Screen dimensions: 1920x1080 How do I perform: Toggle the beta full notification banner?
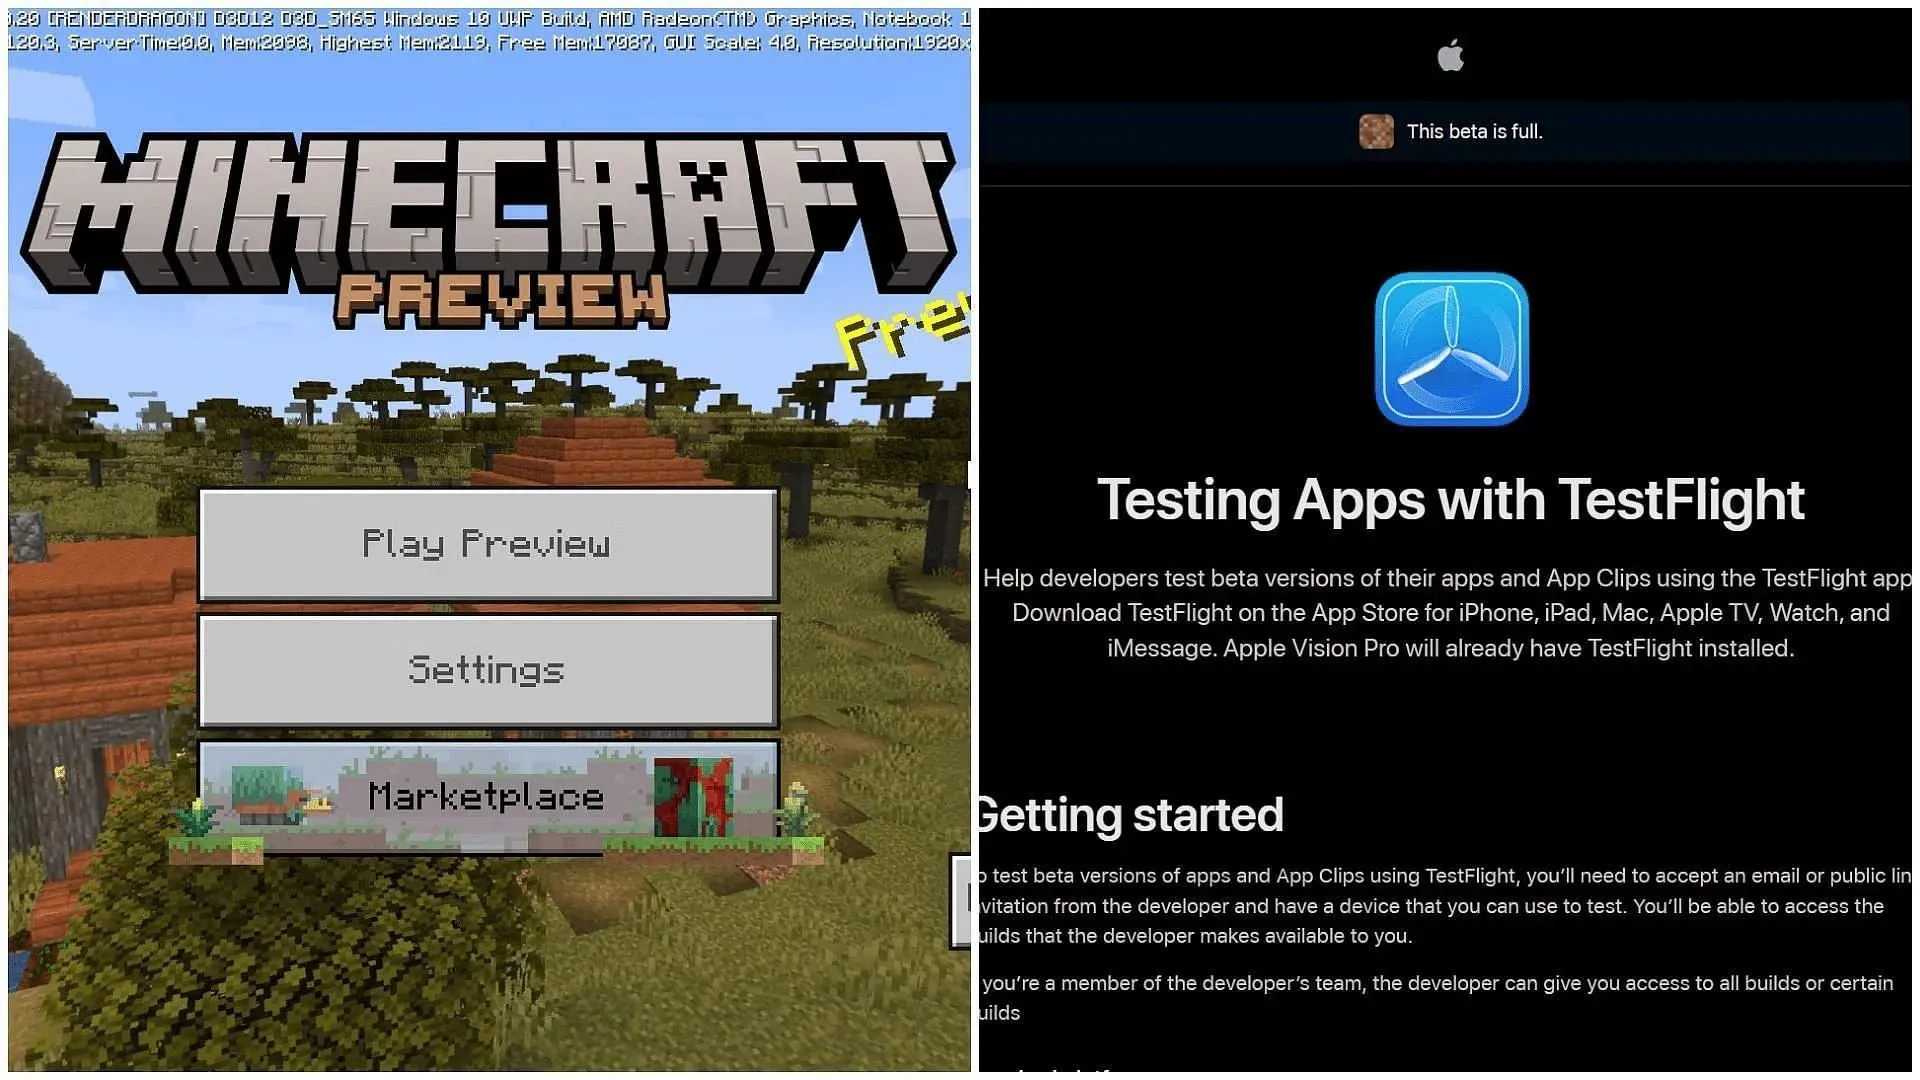(x=1448, y=132)
